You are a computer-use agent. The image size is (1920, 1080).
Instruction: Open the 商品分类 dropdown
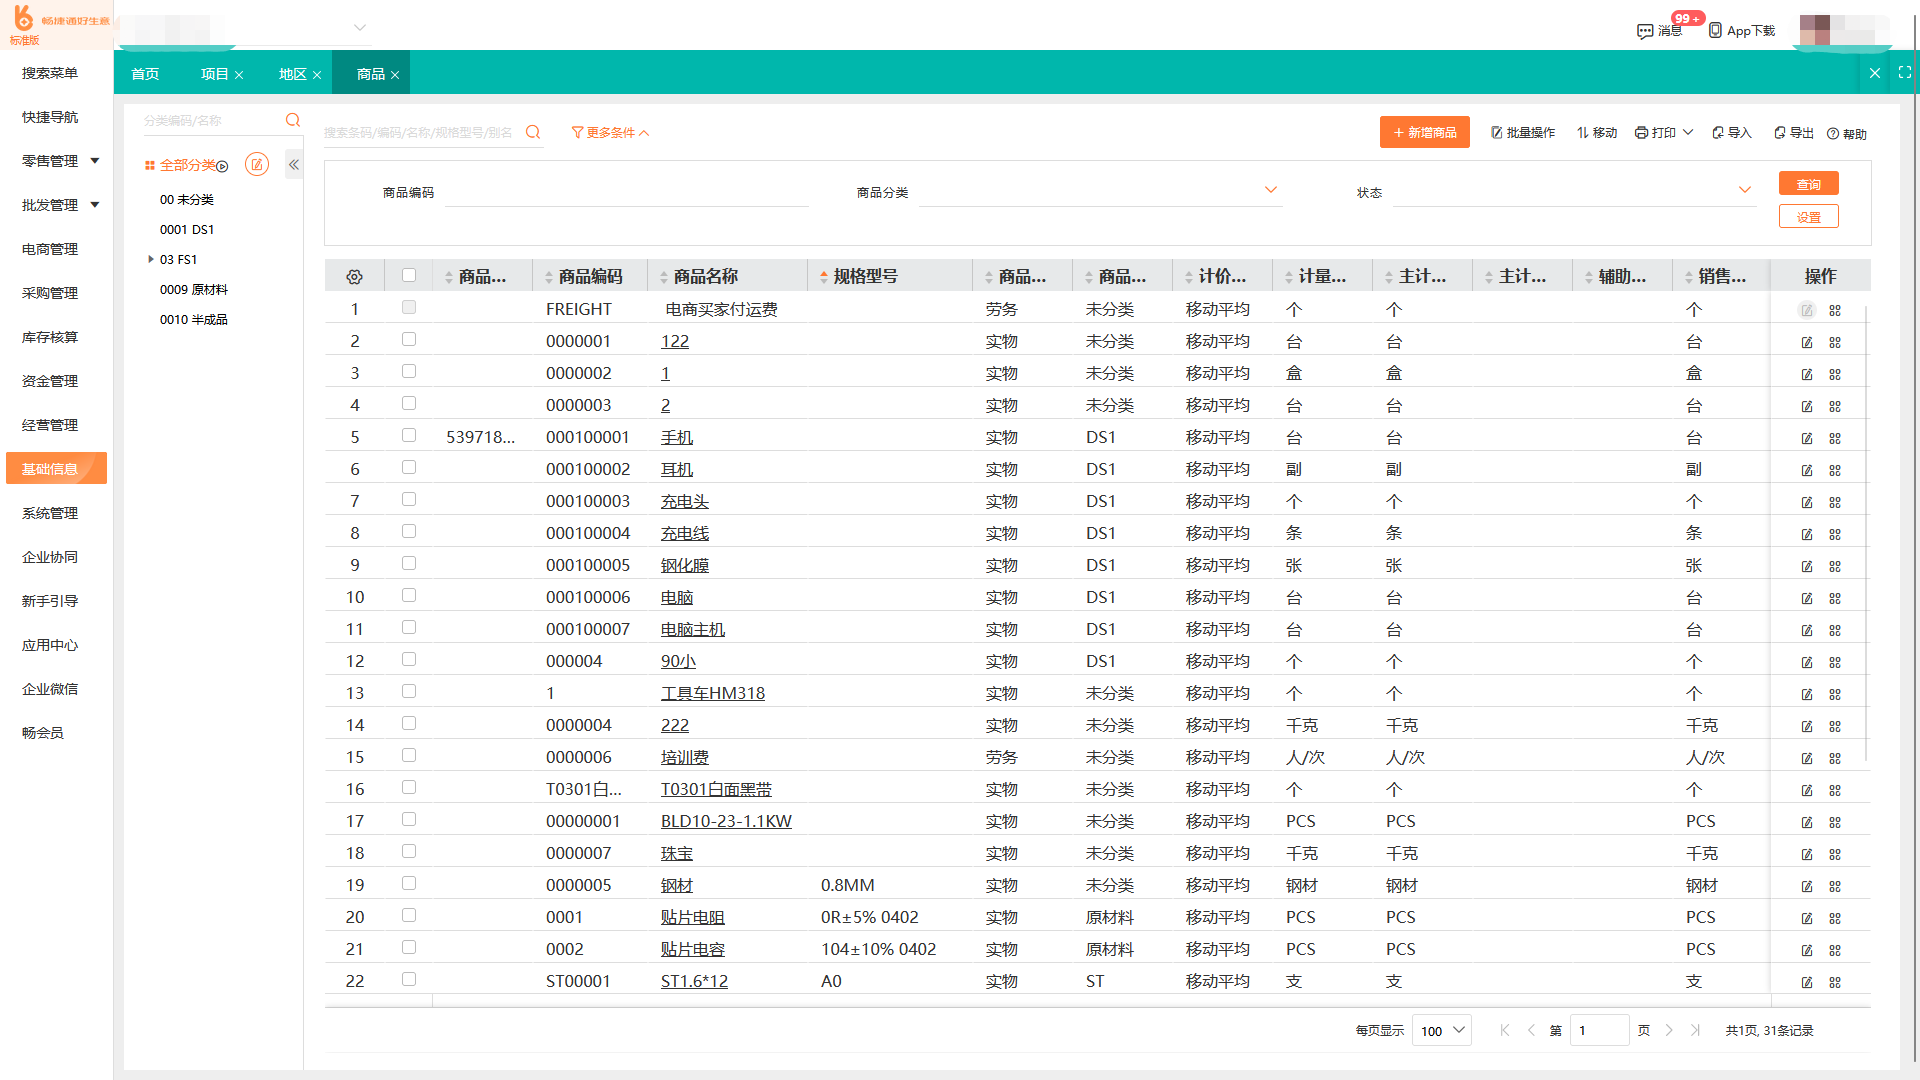1261,193
